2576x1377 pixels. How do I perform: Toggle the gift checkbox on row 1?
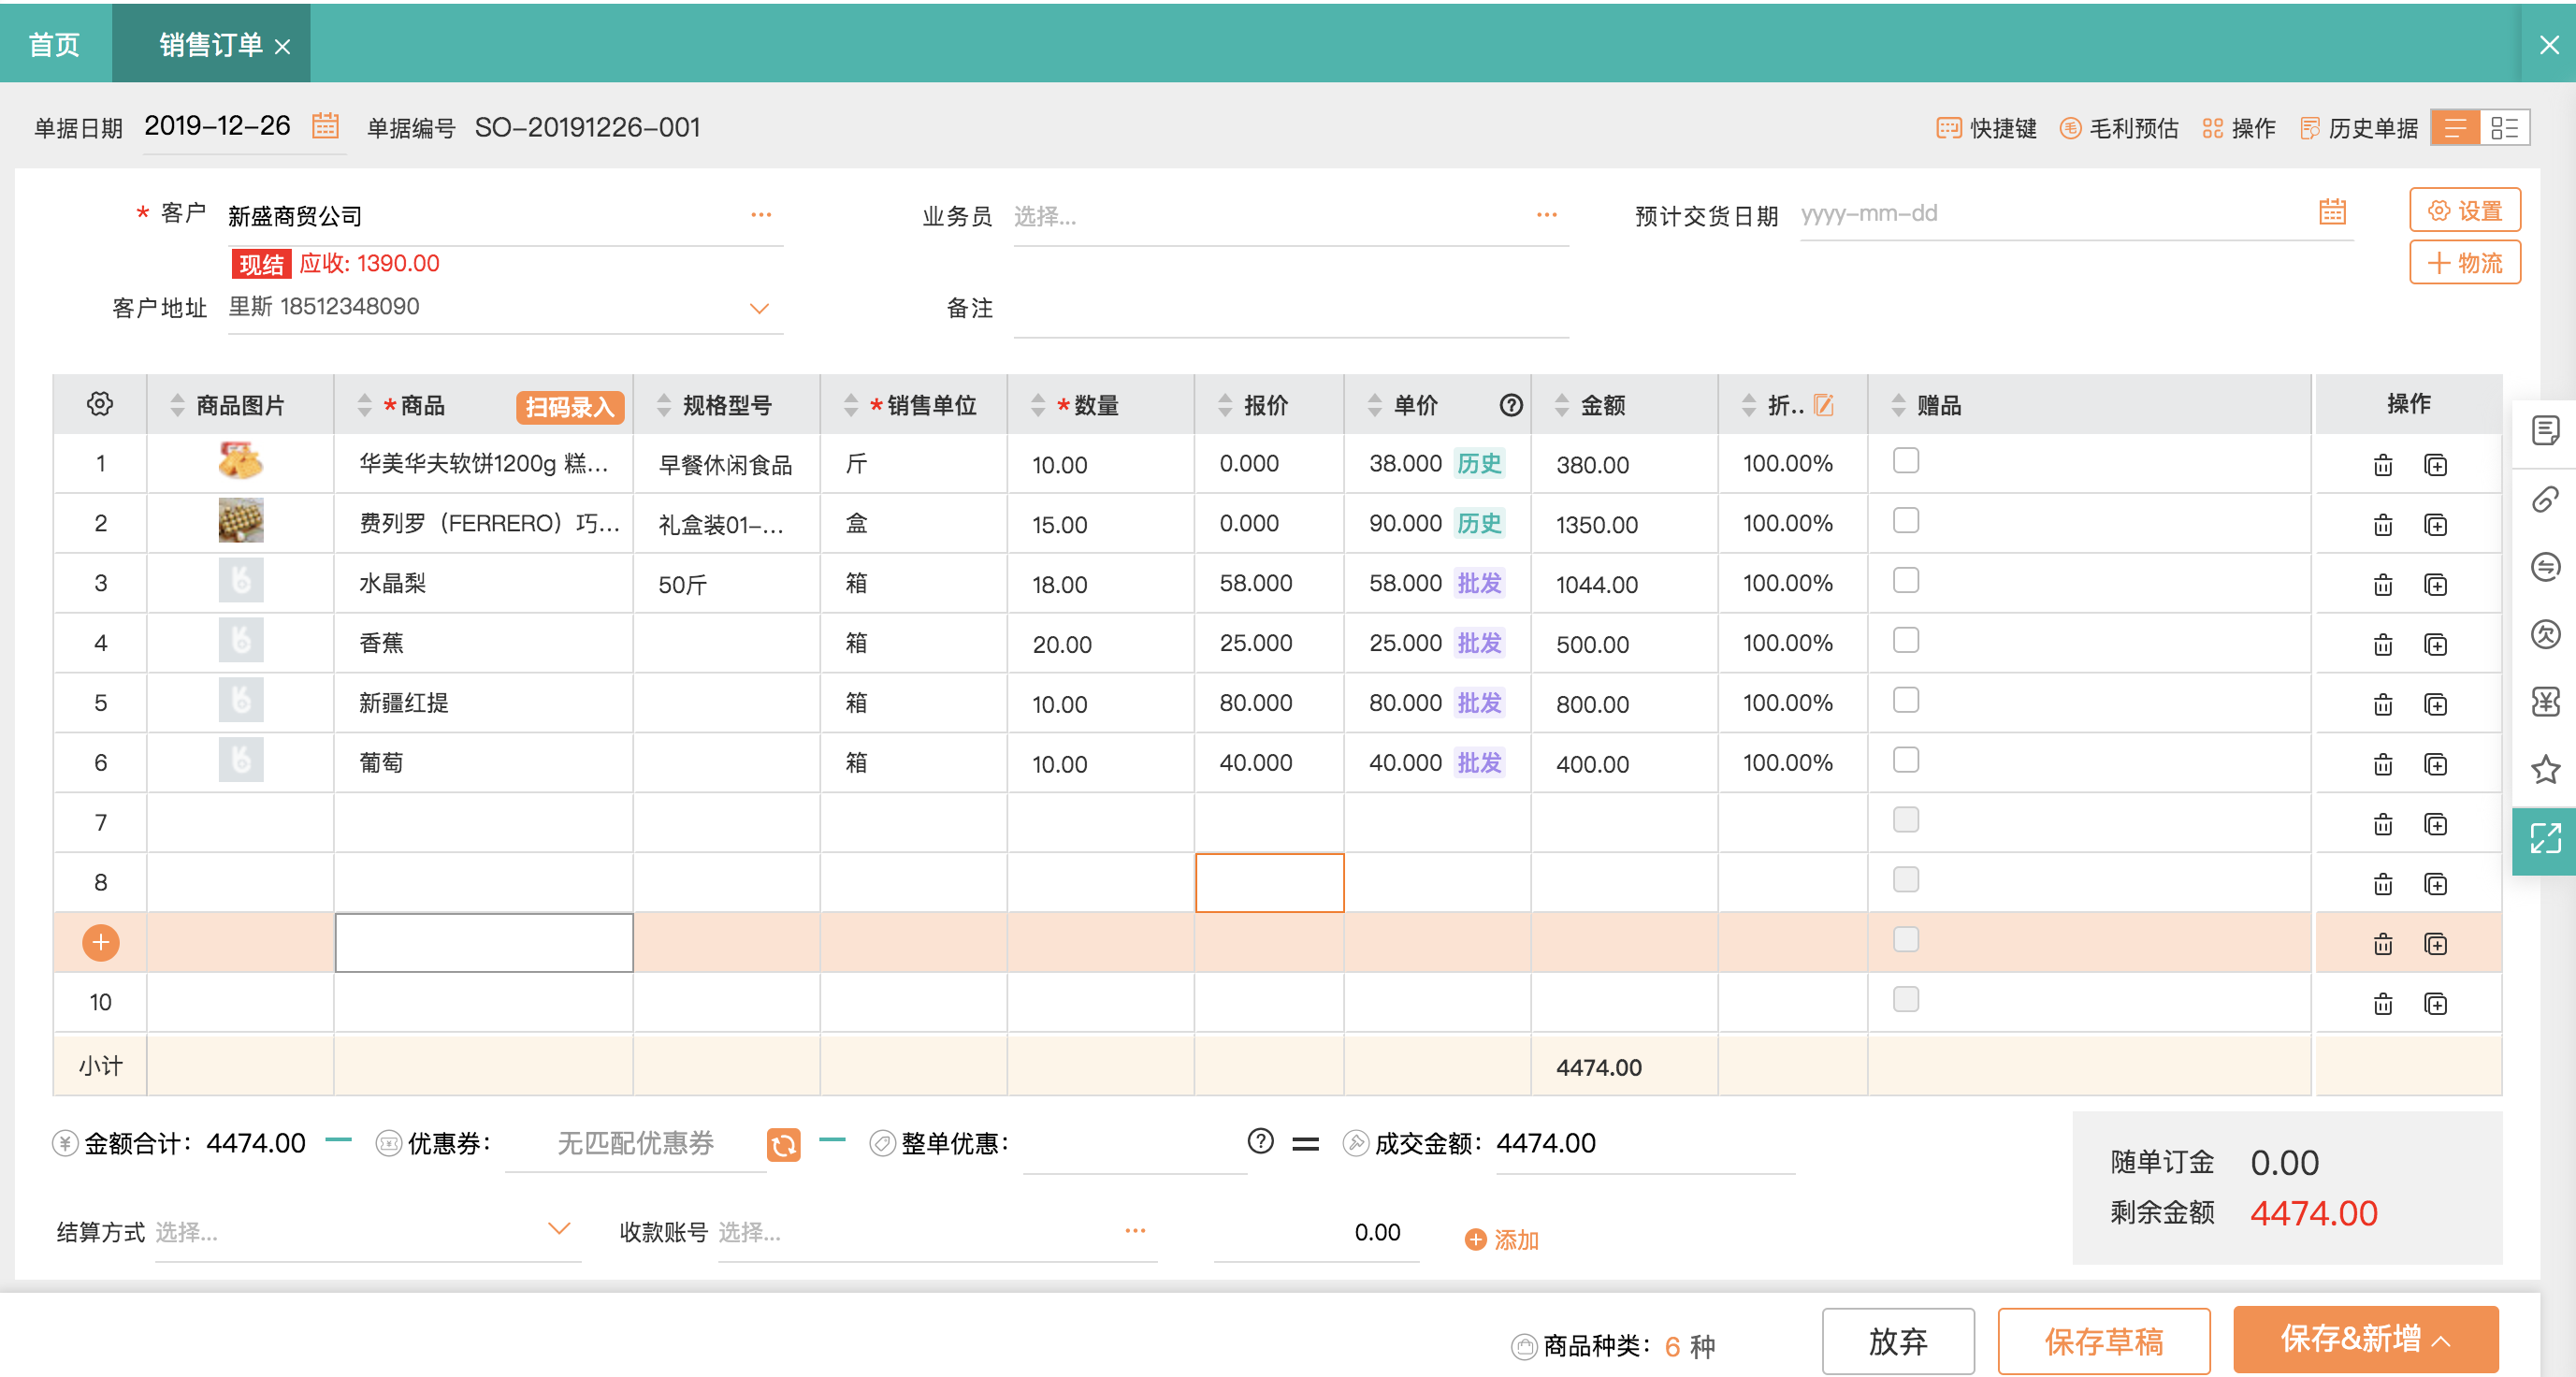coord(1906,464)
